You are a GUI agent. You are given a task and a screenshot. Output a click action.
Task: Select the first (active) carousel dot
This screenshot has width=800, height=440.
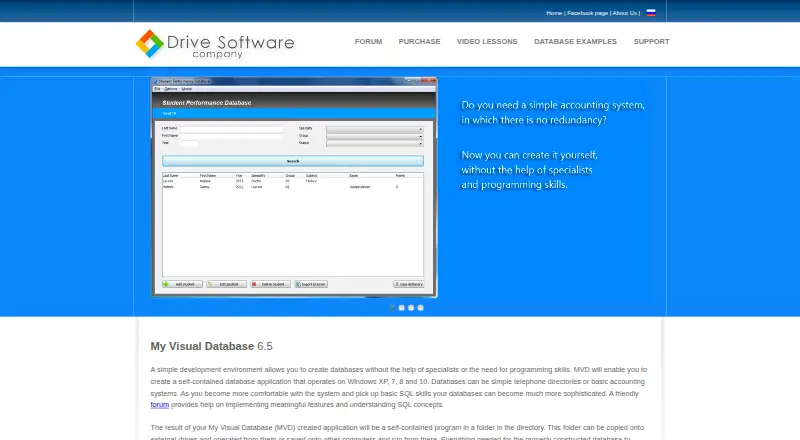click(x=392, y=308)
